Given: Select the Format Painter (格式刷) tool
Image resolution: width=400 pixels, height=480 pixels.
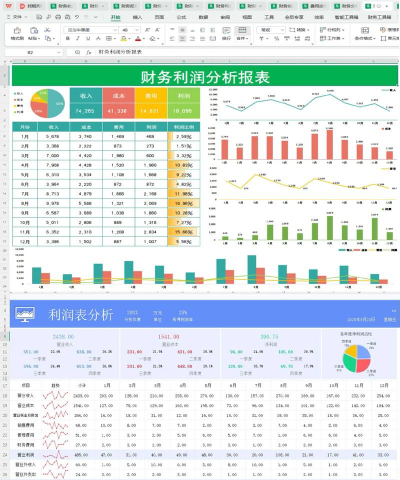Looking at the screenshot, I should click(x=17, y=34).
